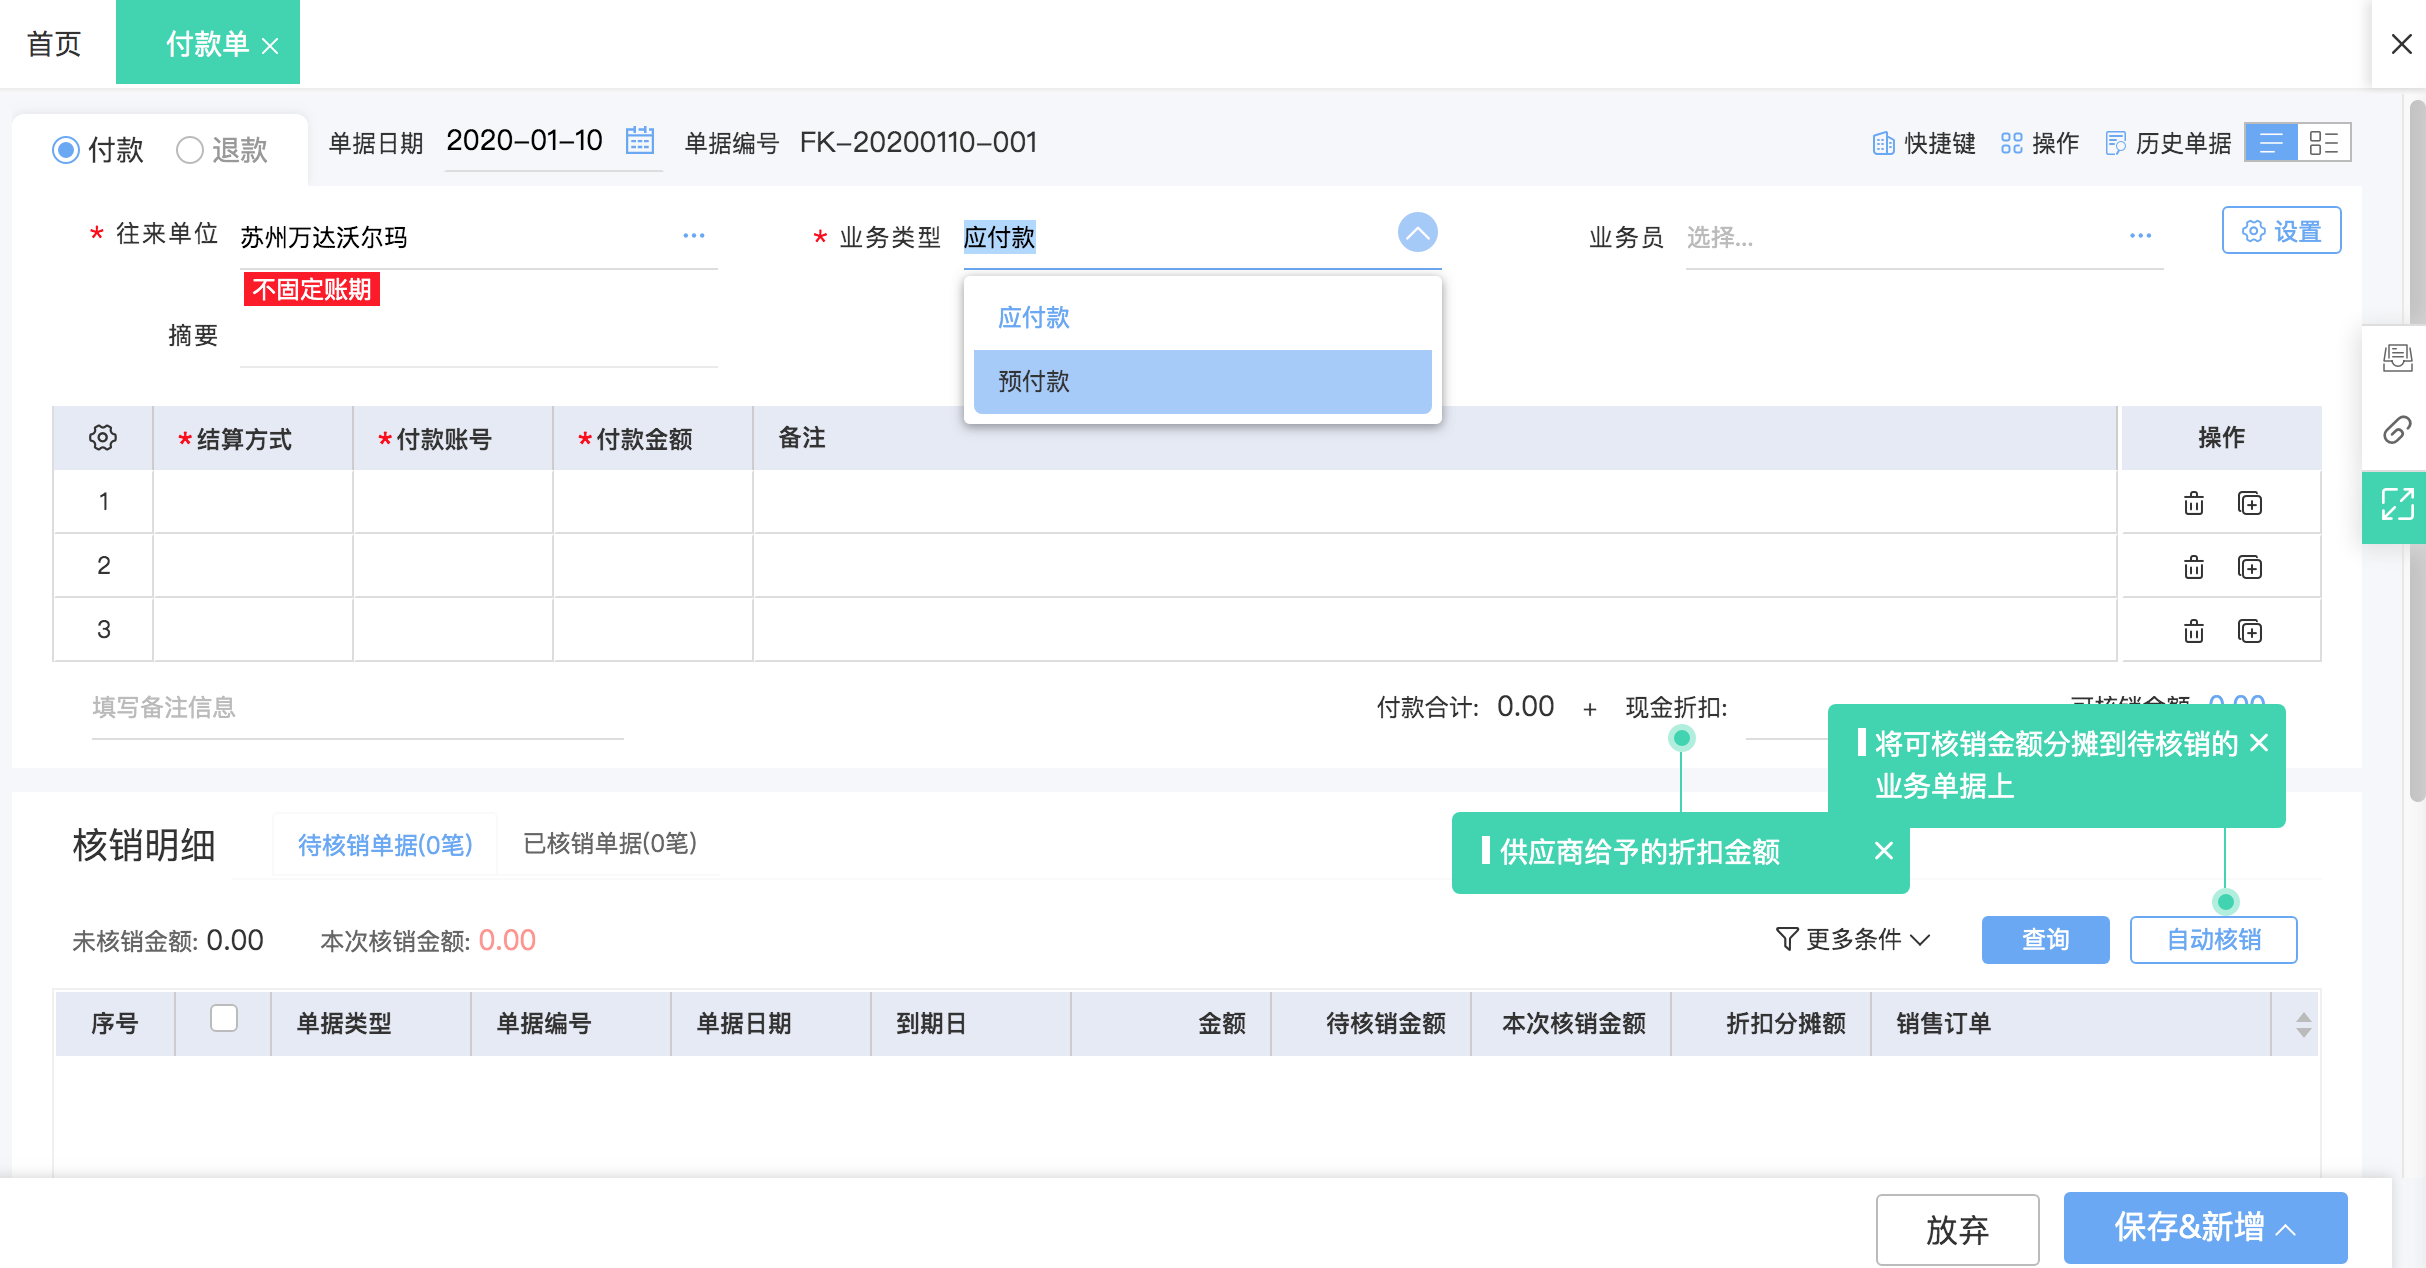This screenshot has height=1268, width=2426.
Task: Click 往来单位 ellipsis menu icon
Action: [x=690, y=238]
